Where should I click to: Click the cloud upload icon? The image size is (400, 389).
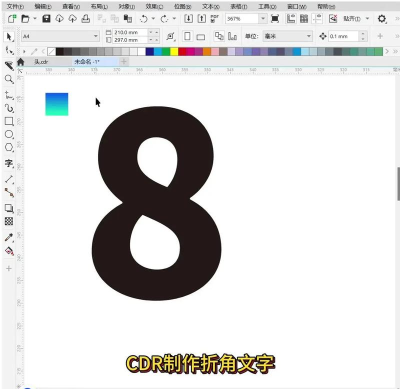click(73, 19)
